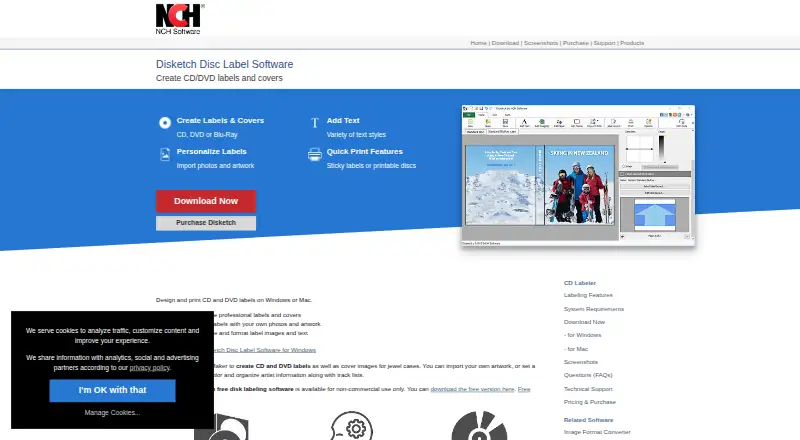Viewport: 800px width, 440px height.
Task: Click the disc icon beside Create Labels & Covers
Action: (165, 123)
